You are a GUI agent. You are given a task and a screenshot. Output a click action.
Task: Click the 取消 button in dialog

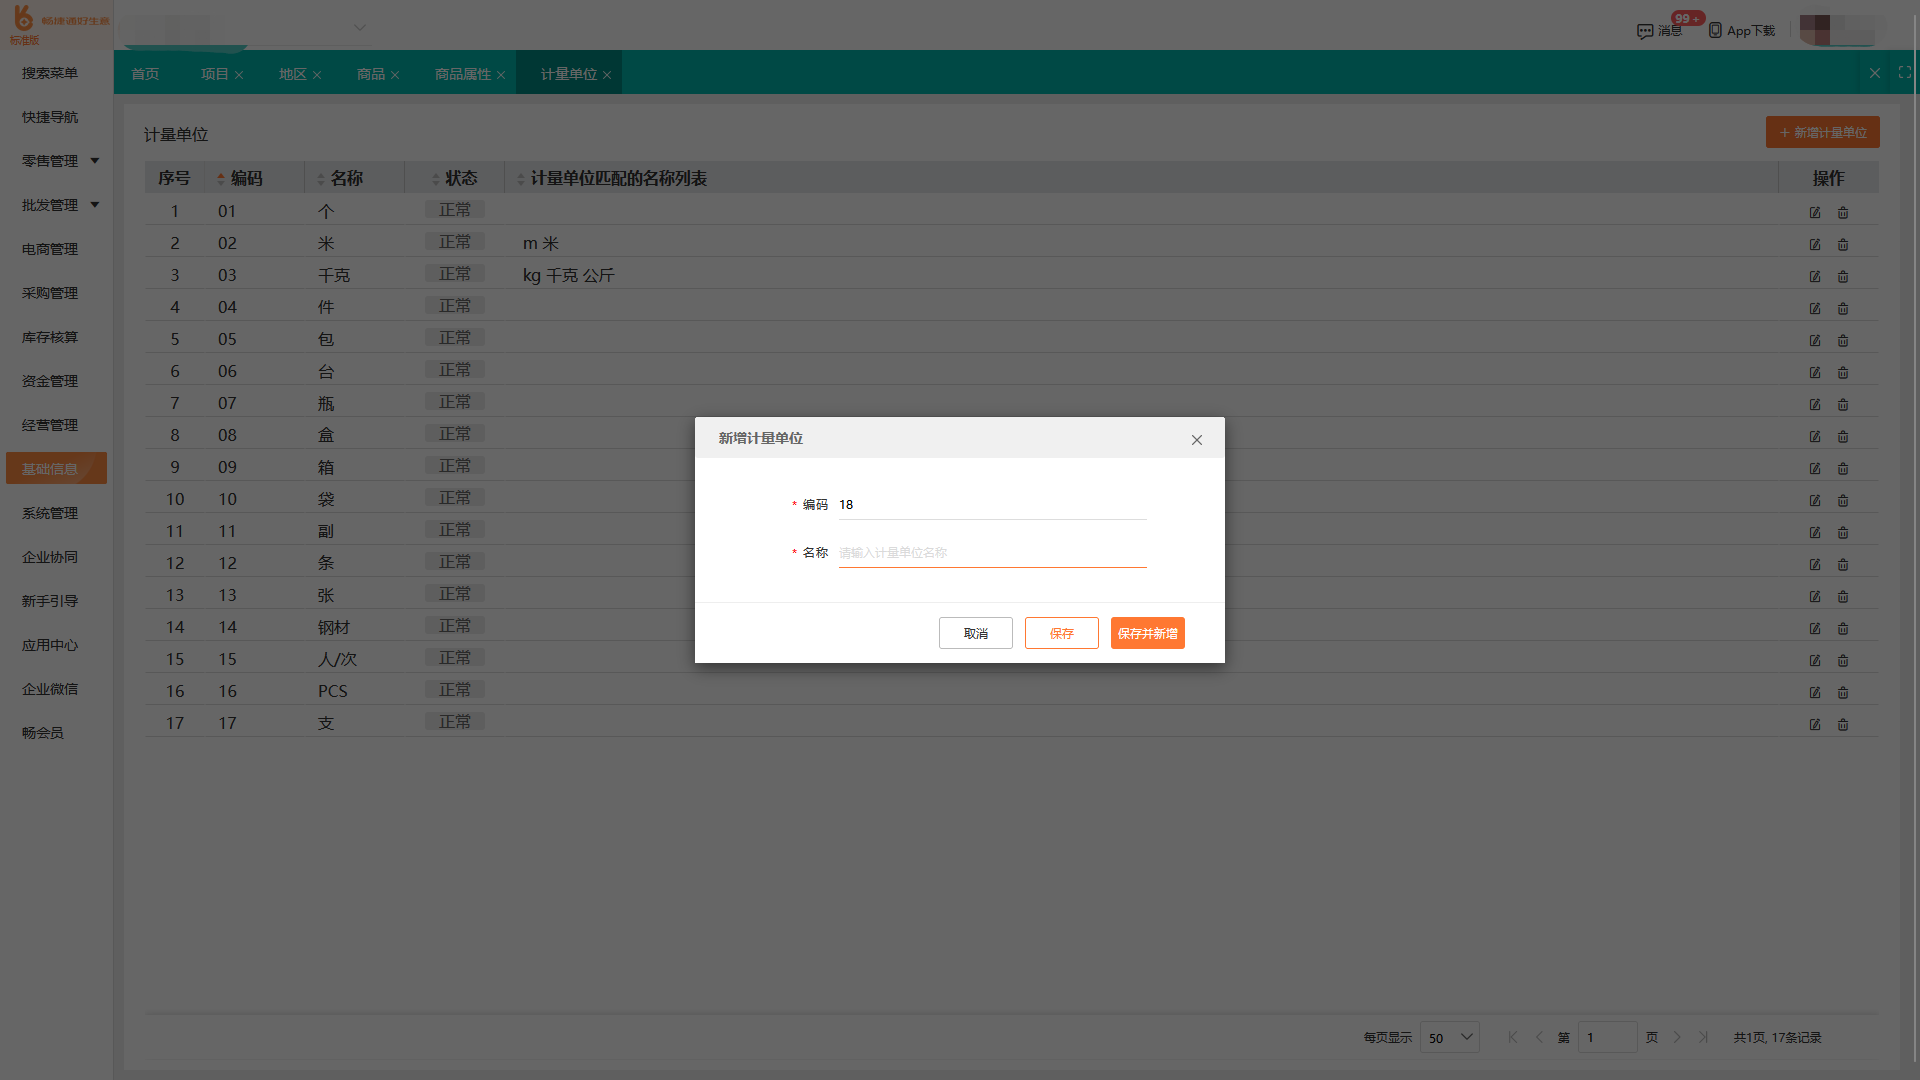tap(976, 633)
